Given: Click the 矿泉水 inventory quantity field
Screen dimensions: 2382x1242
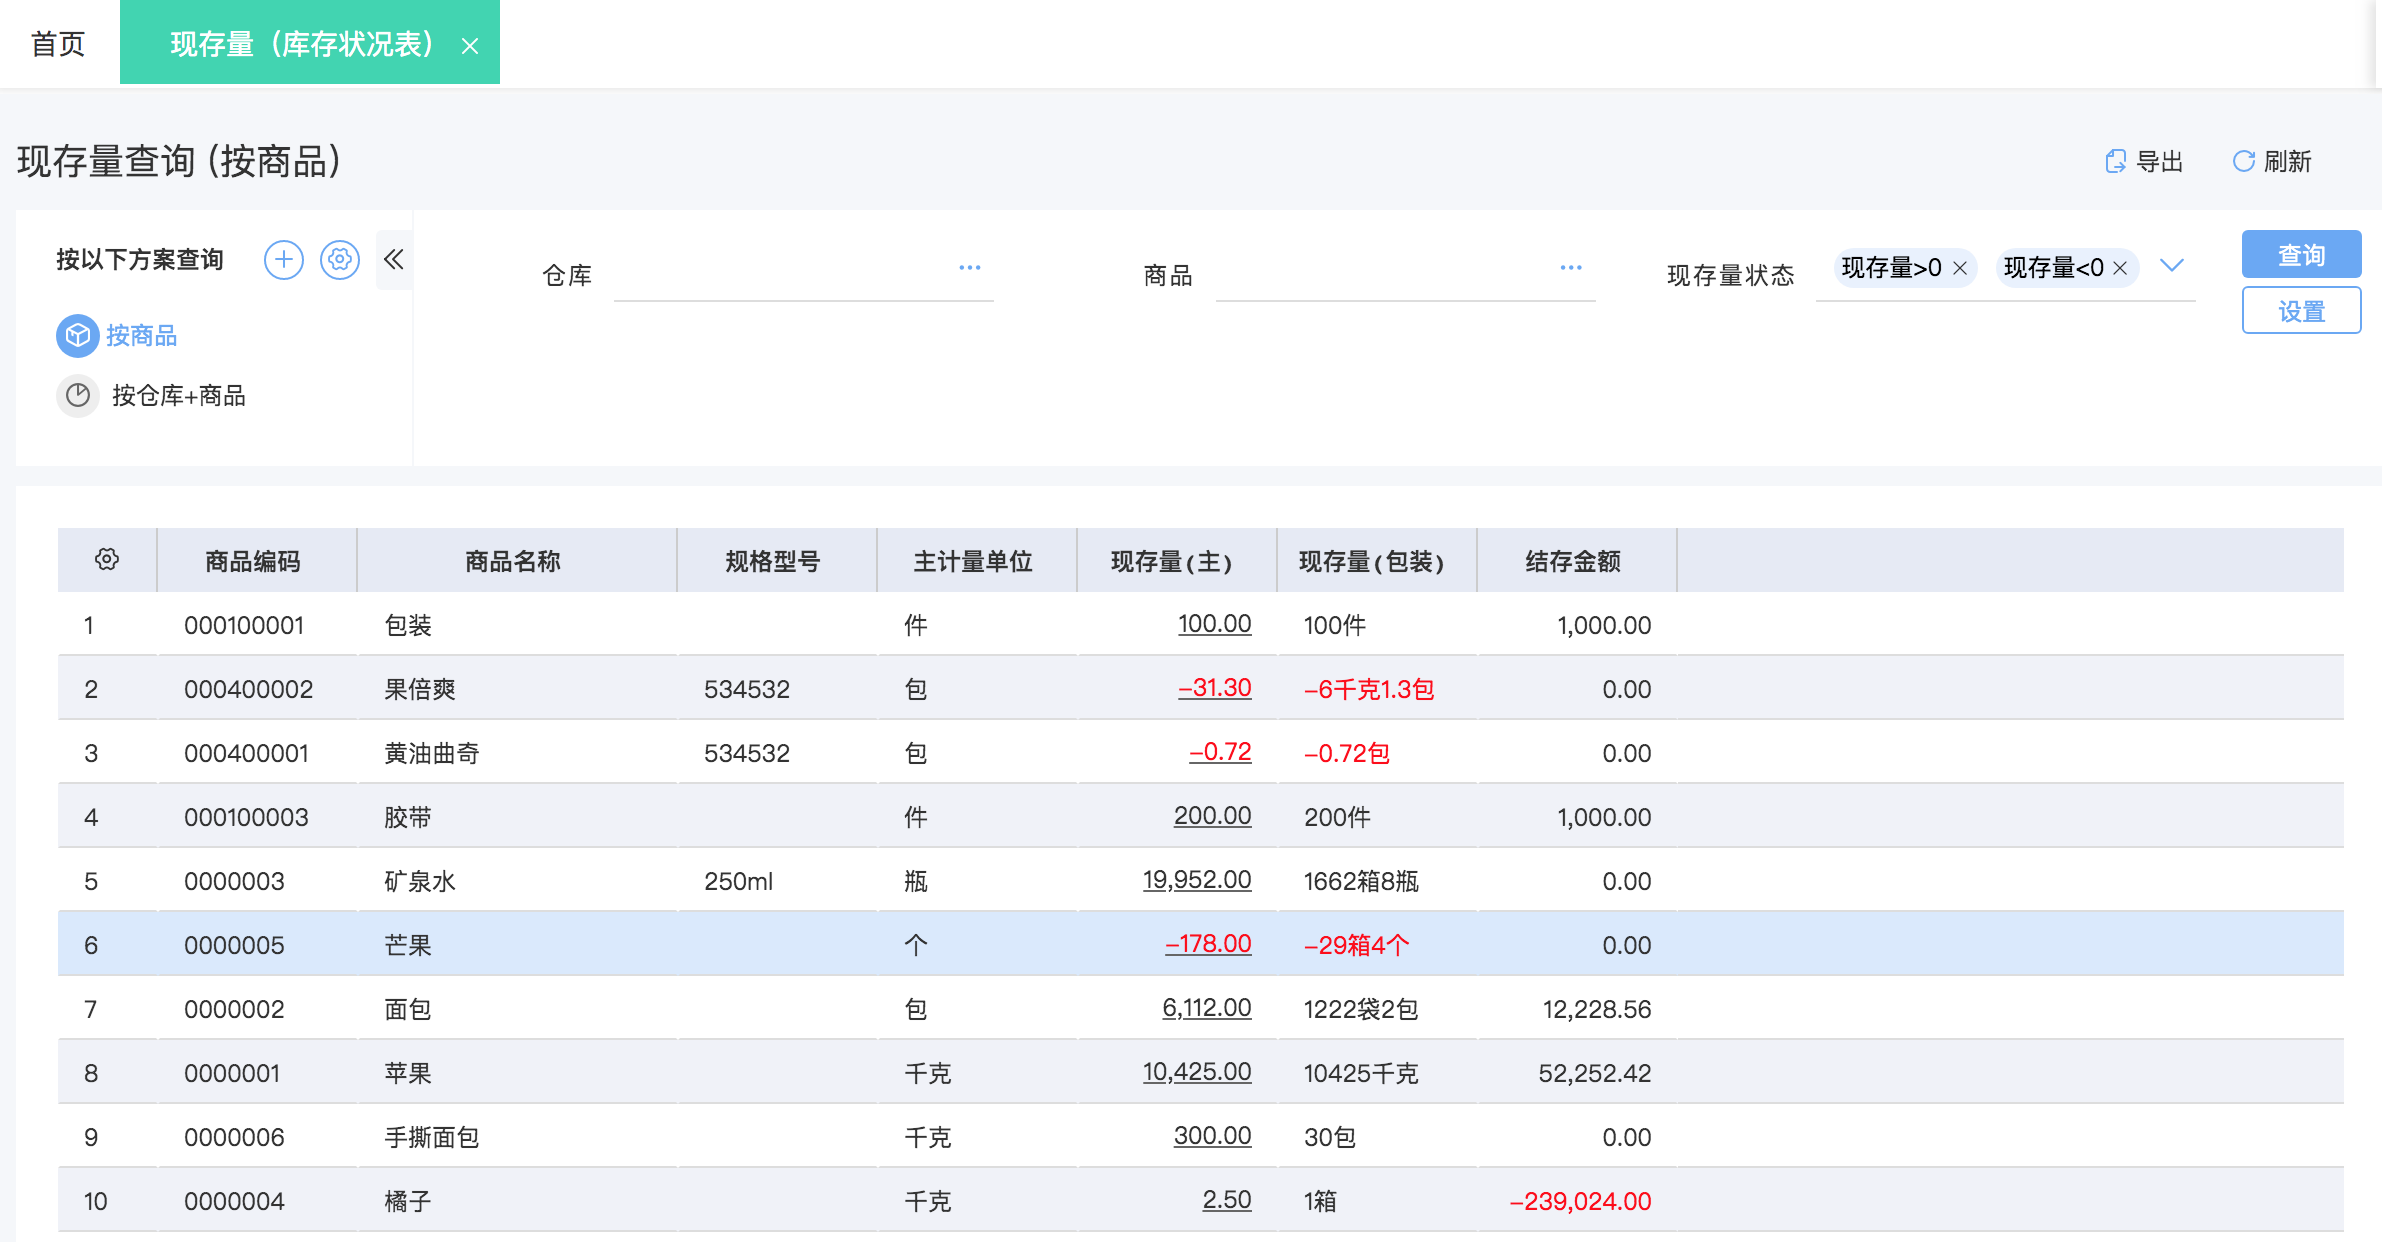Looking at the screenshot, I should (x=1193, y=879).
